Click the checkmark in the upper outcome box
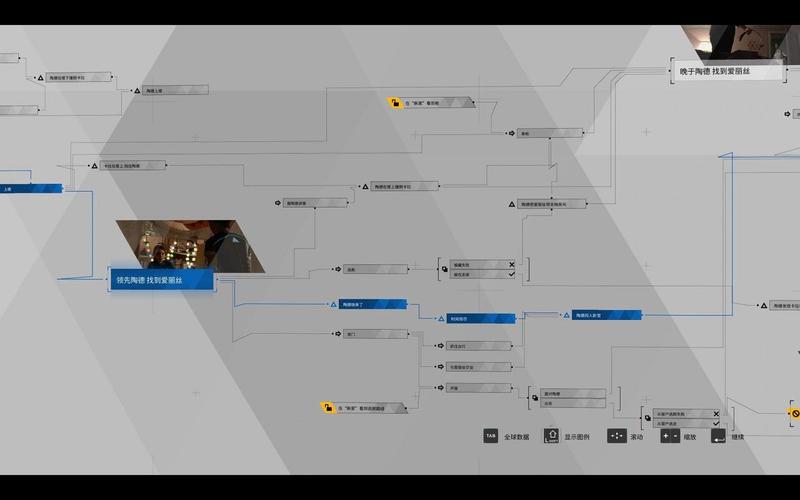Image resolution: width=800 pixels, height=500 pixels. coord(511,274)
